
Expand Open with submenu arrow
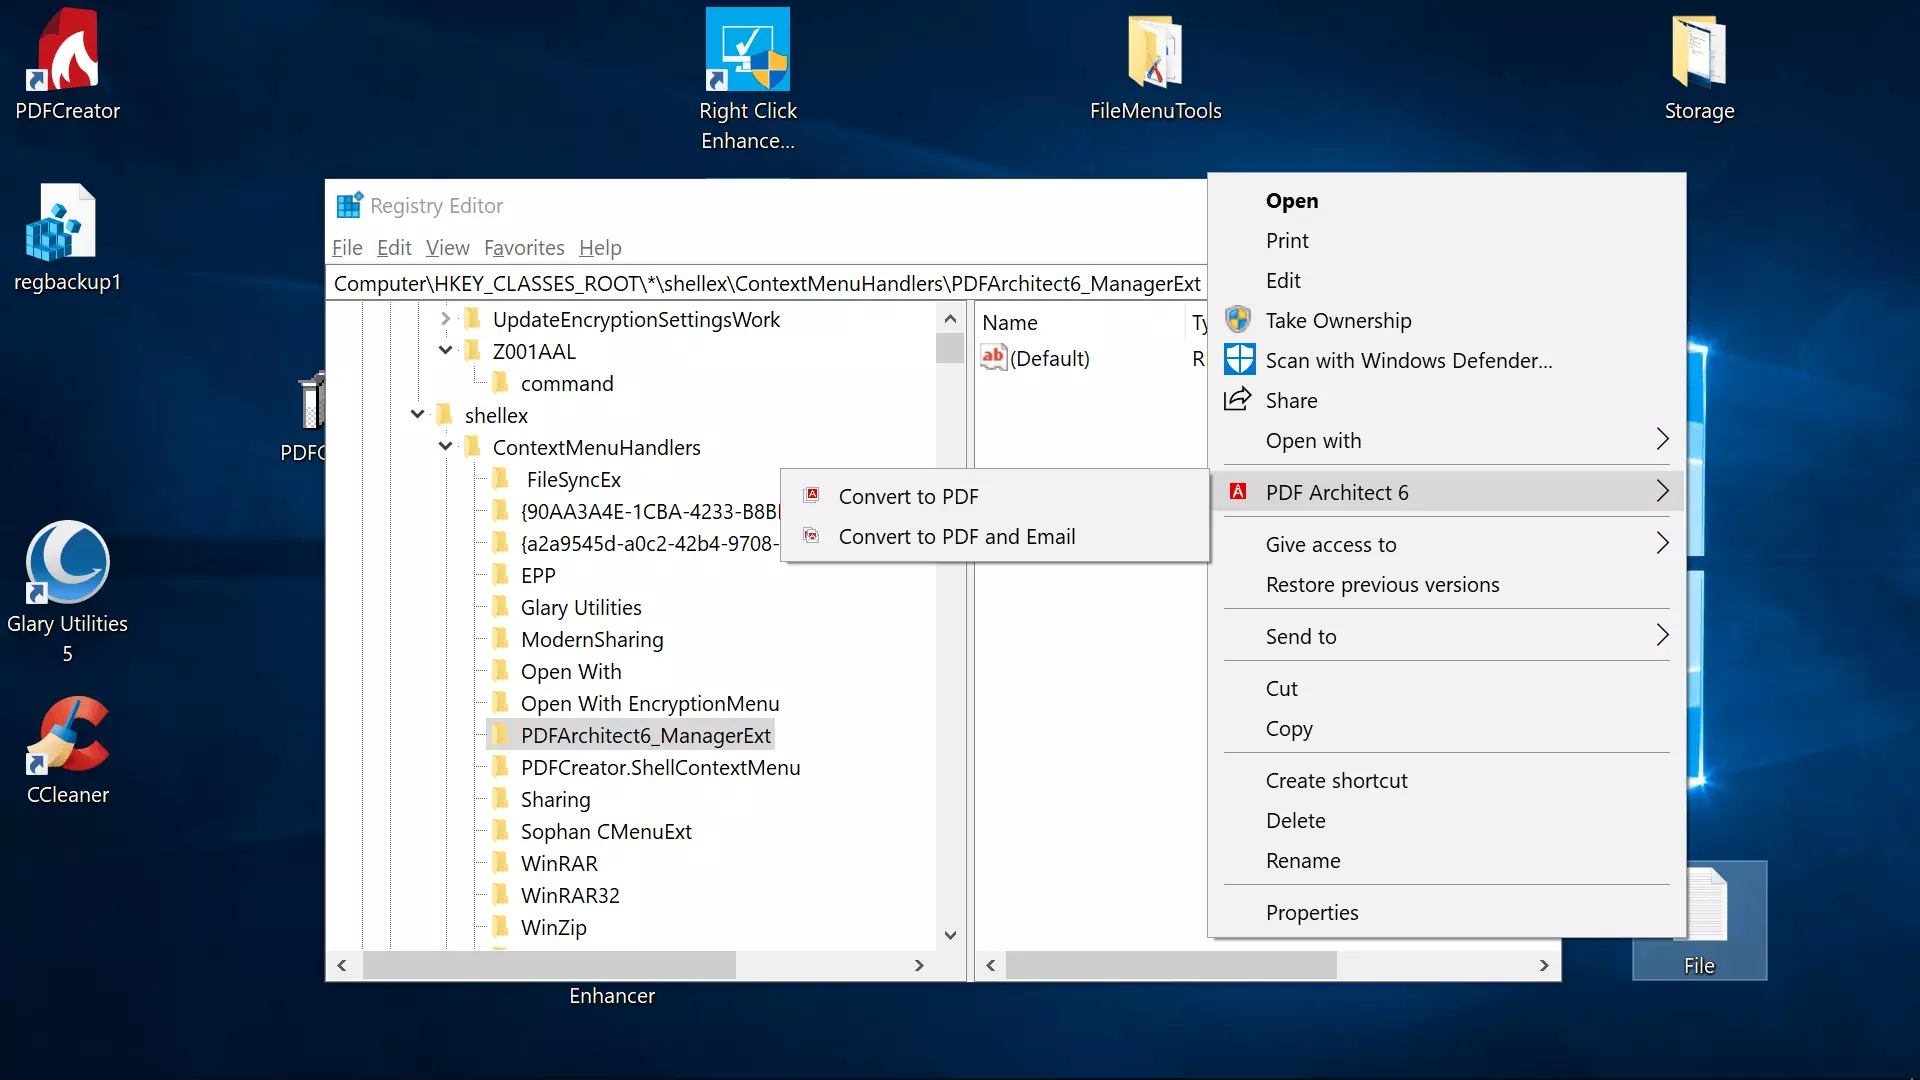point(1662,440)
